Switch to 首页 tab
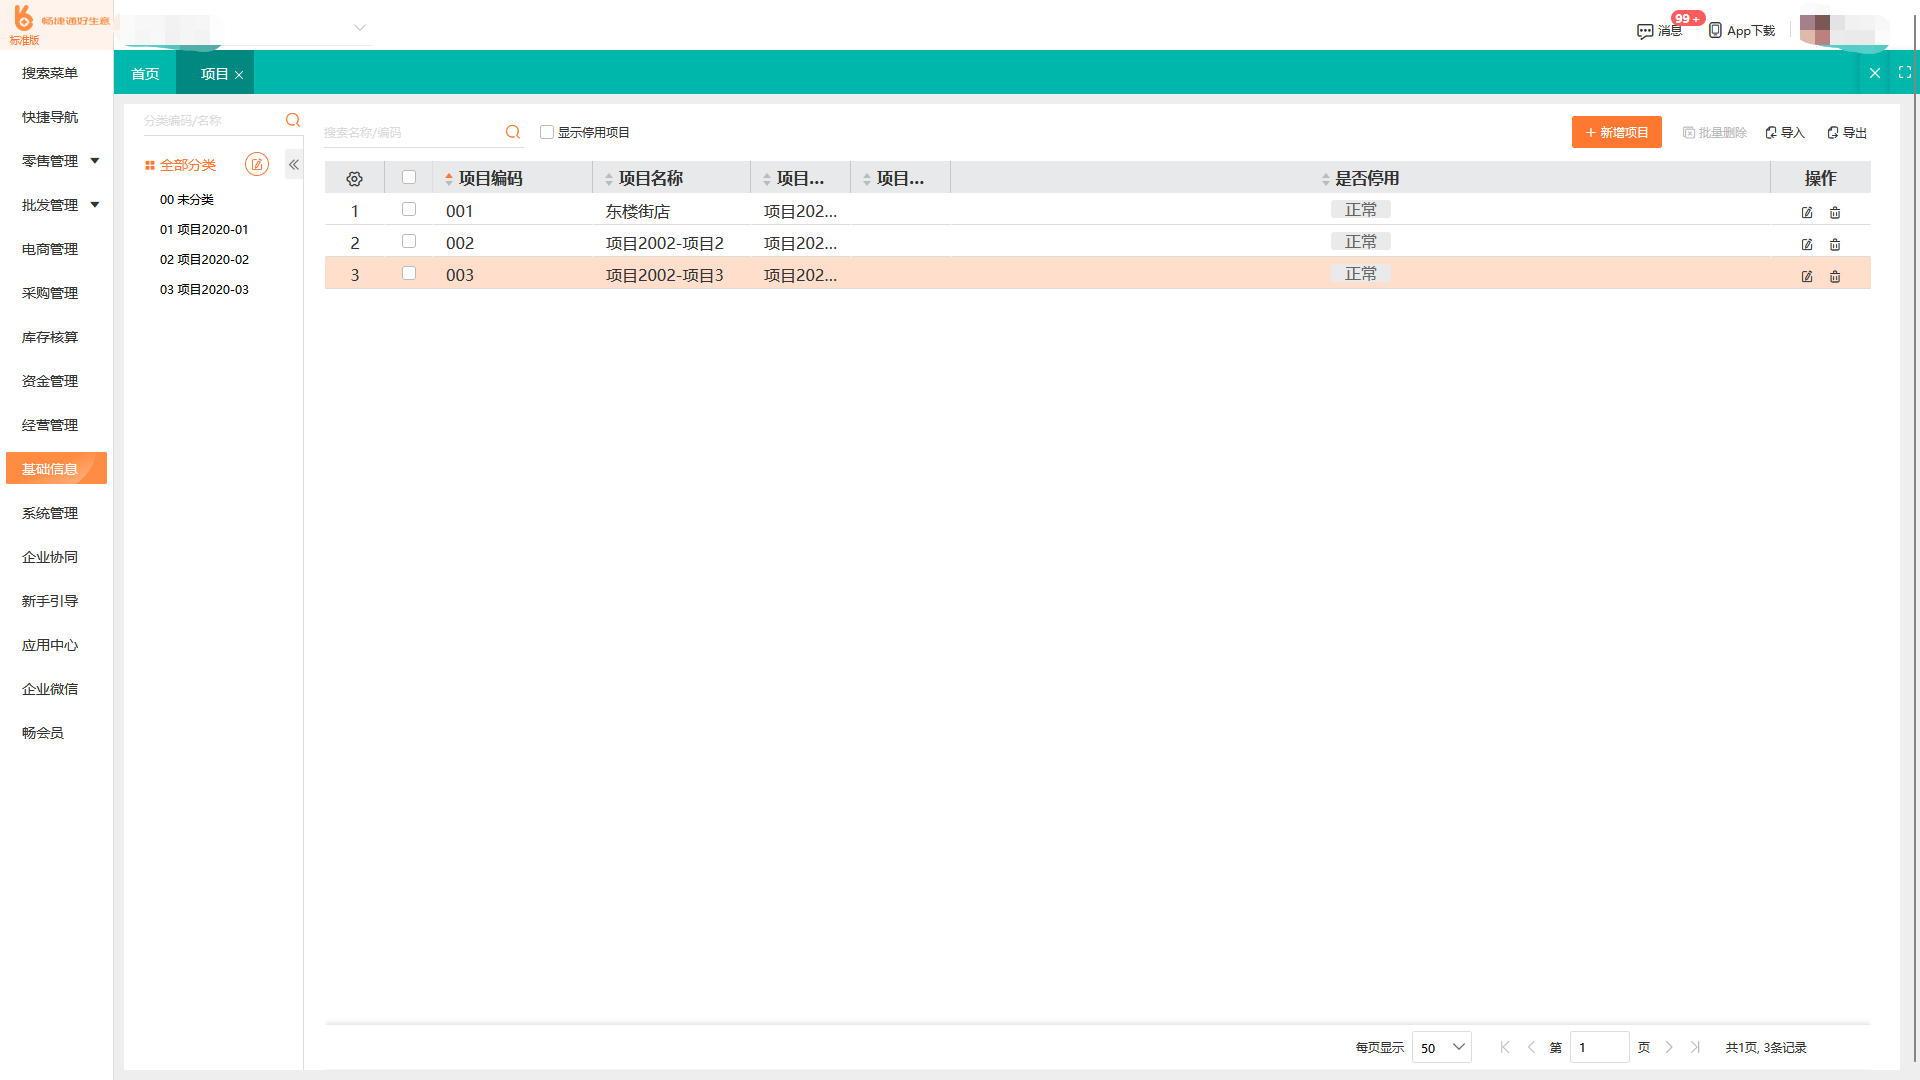This screenshot has height=1080, width=1920. click(x=146, y=73)
